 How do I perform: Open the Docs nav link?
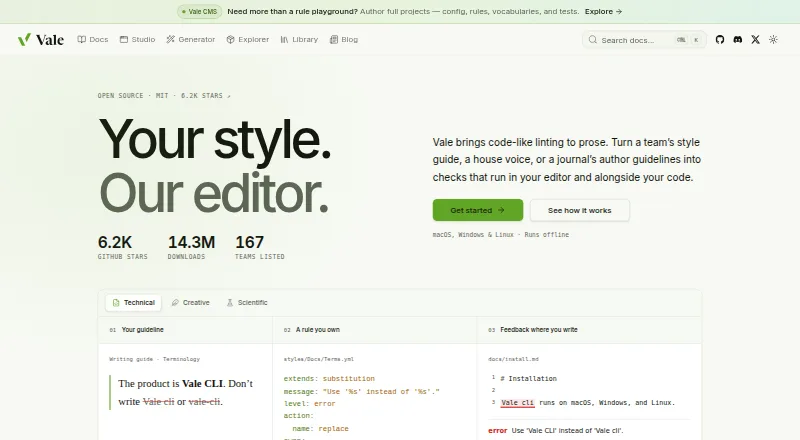point(93,39)
